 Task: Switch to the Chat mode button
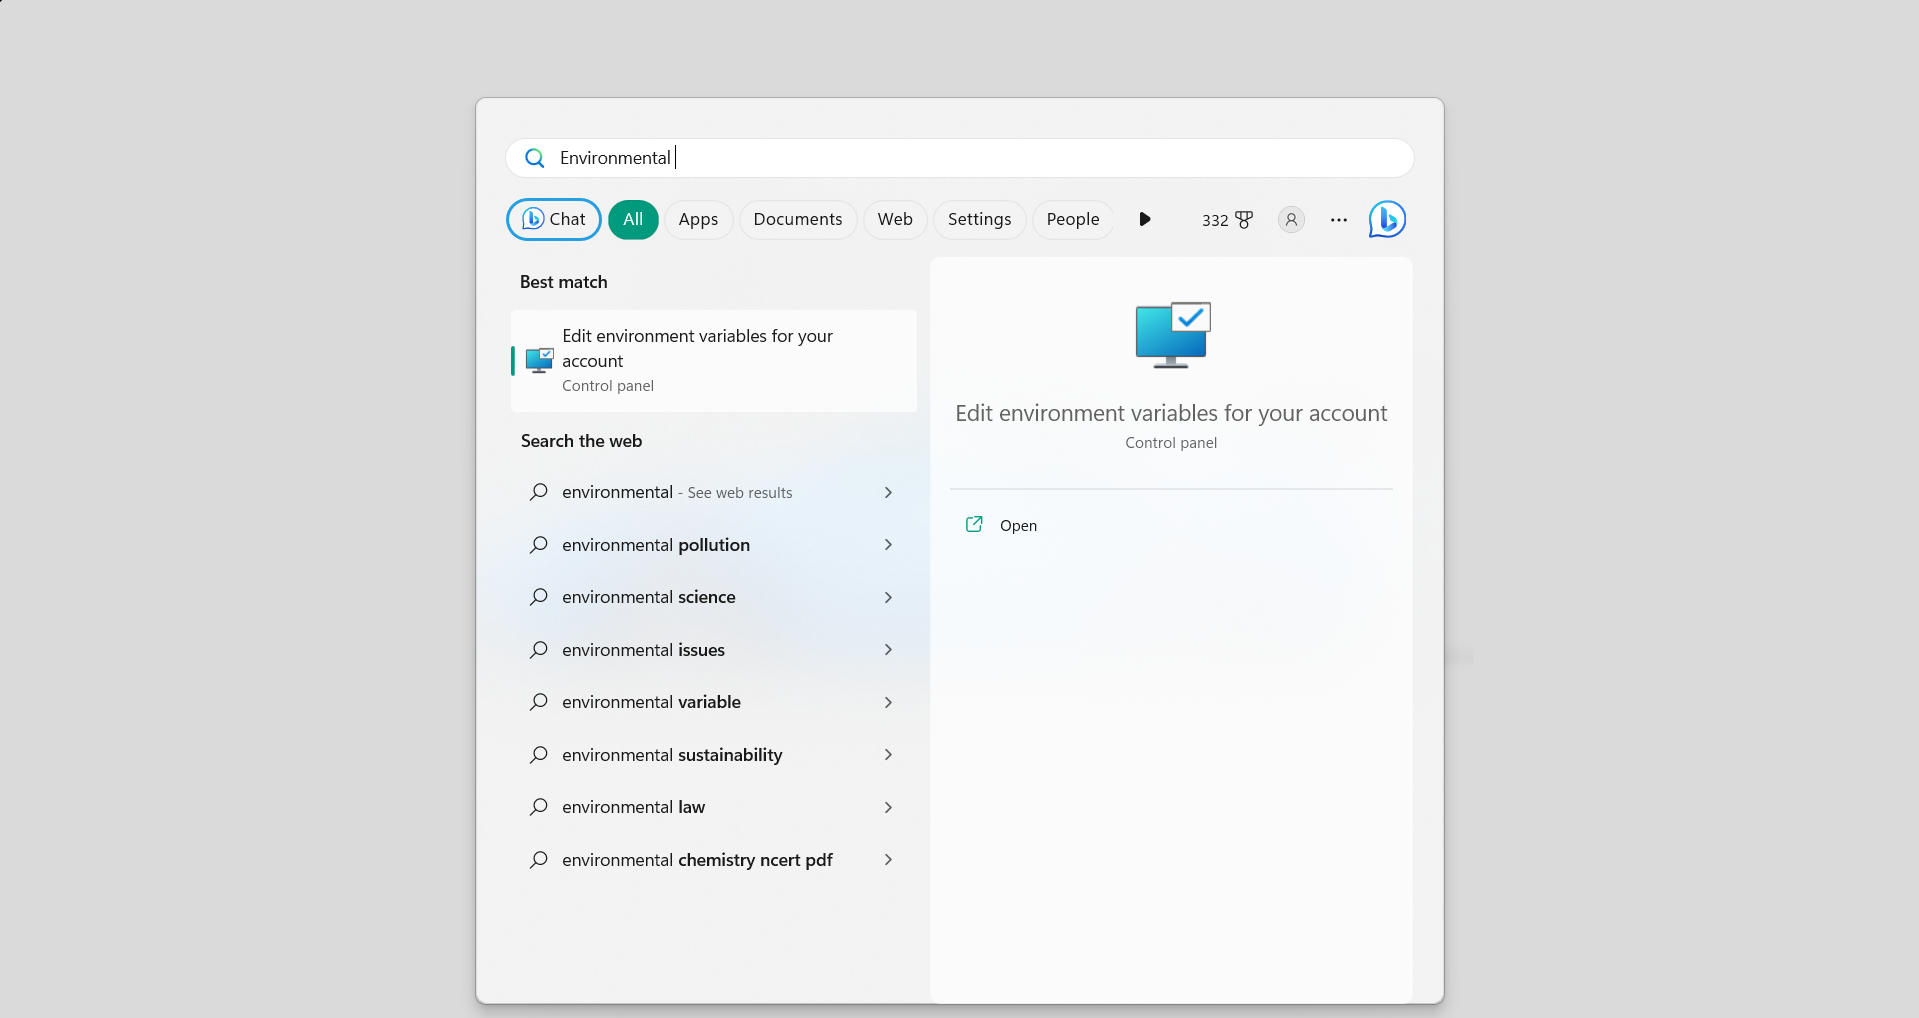553,219
